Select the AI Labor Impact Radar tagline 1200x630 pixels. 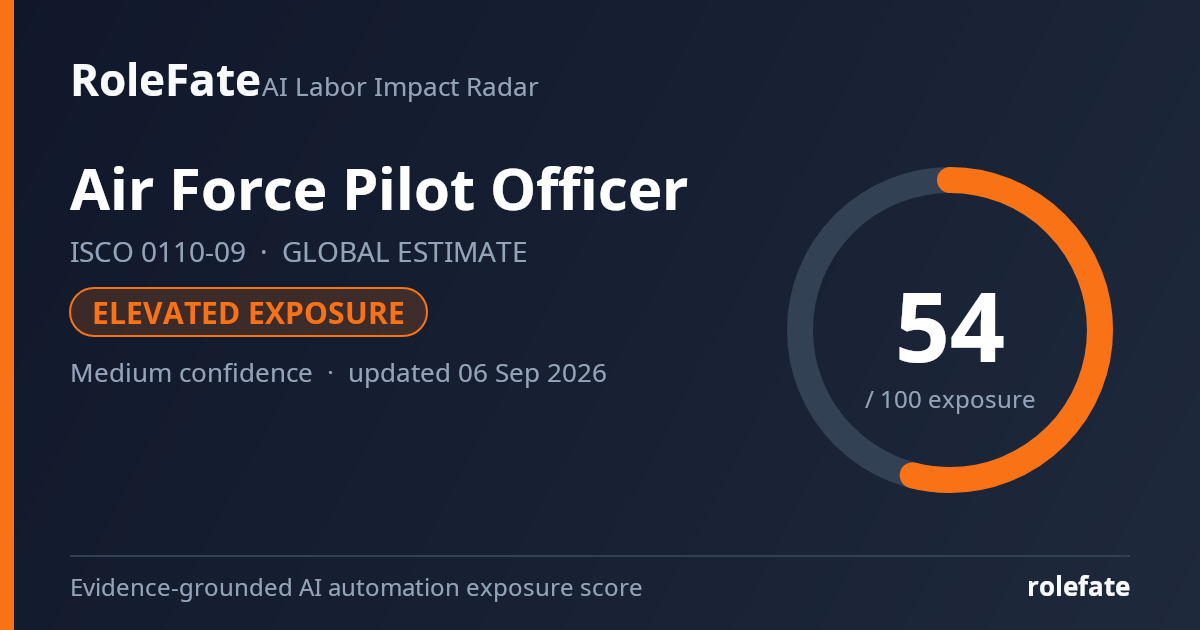400,88
